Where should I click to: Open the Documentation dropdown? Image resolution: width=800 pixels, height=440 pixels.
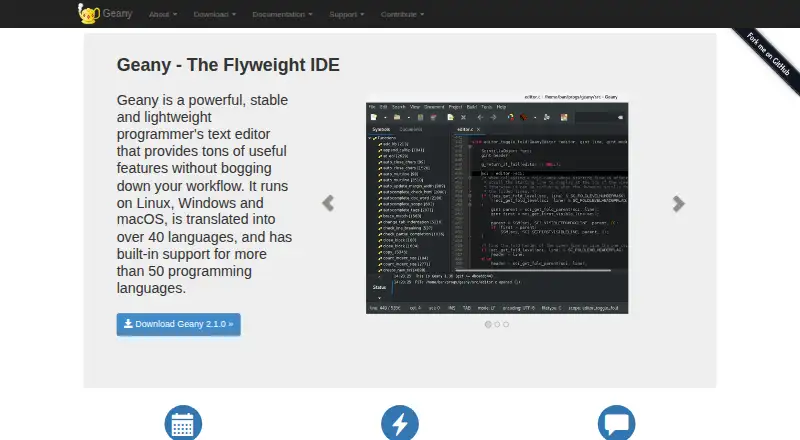[282, 14]
